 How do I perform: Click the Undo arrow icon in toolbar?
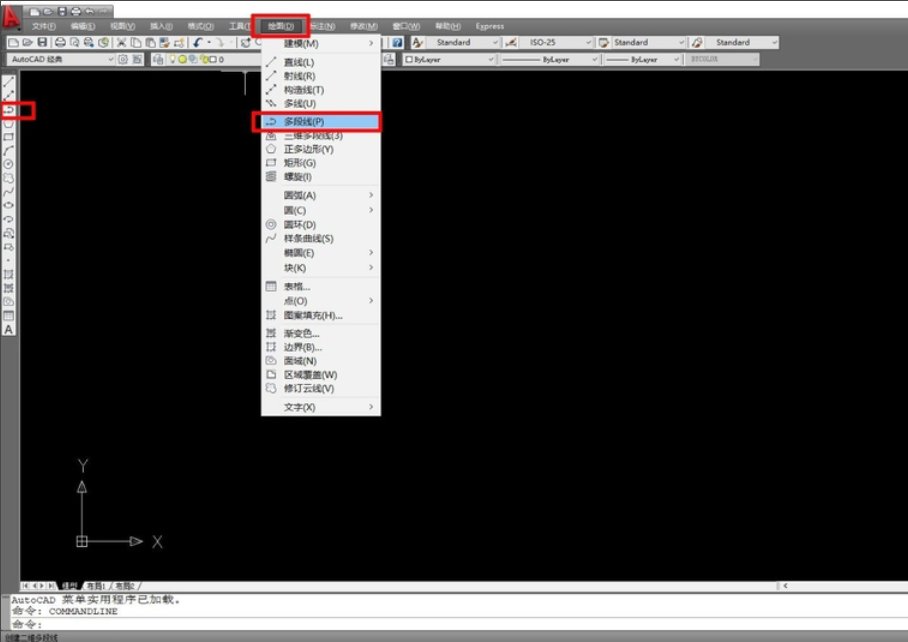point(198,43)
